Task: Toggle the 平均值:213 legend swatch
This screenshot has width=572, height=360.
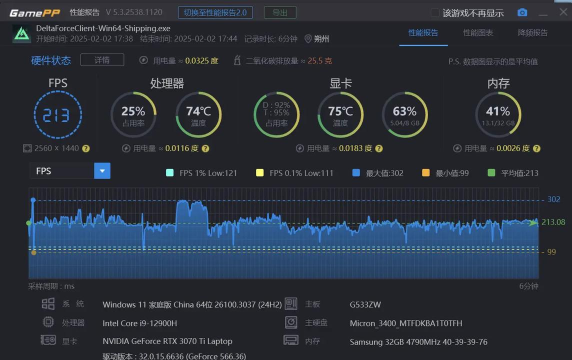Action: (x=491, y=173)
